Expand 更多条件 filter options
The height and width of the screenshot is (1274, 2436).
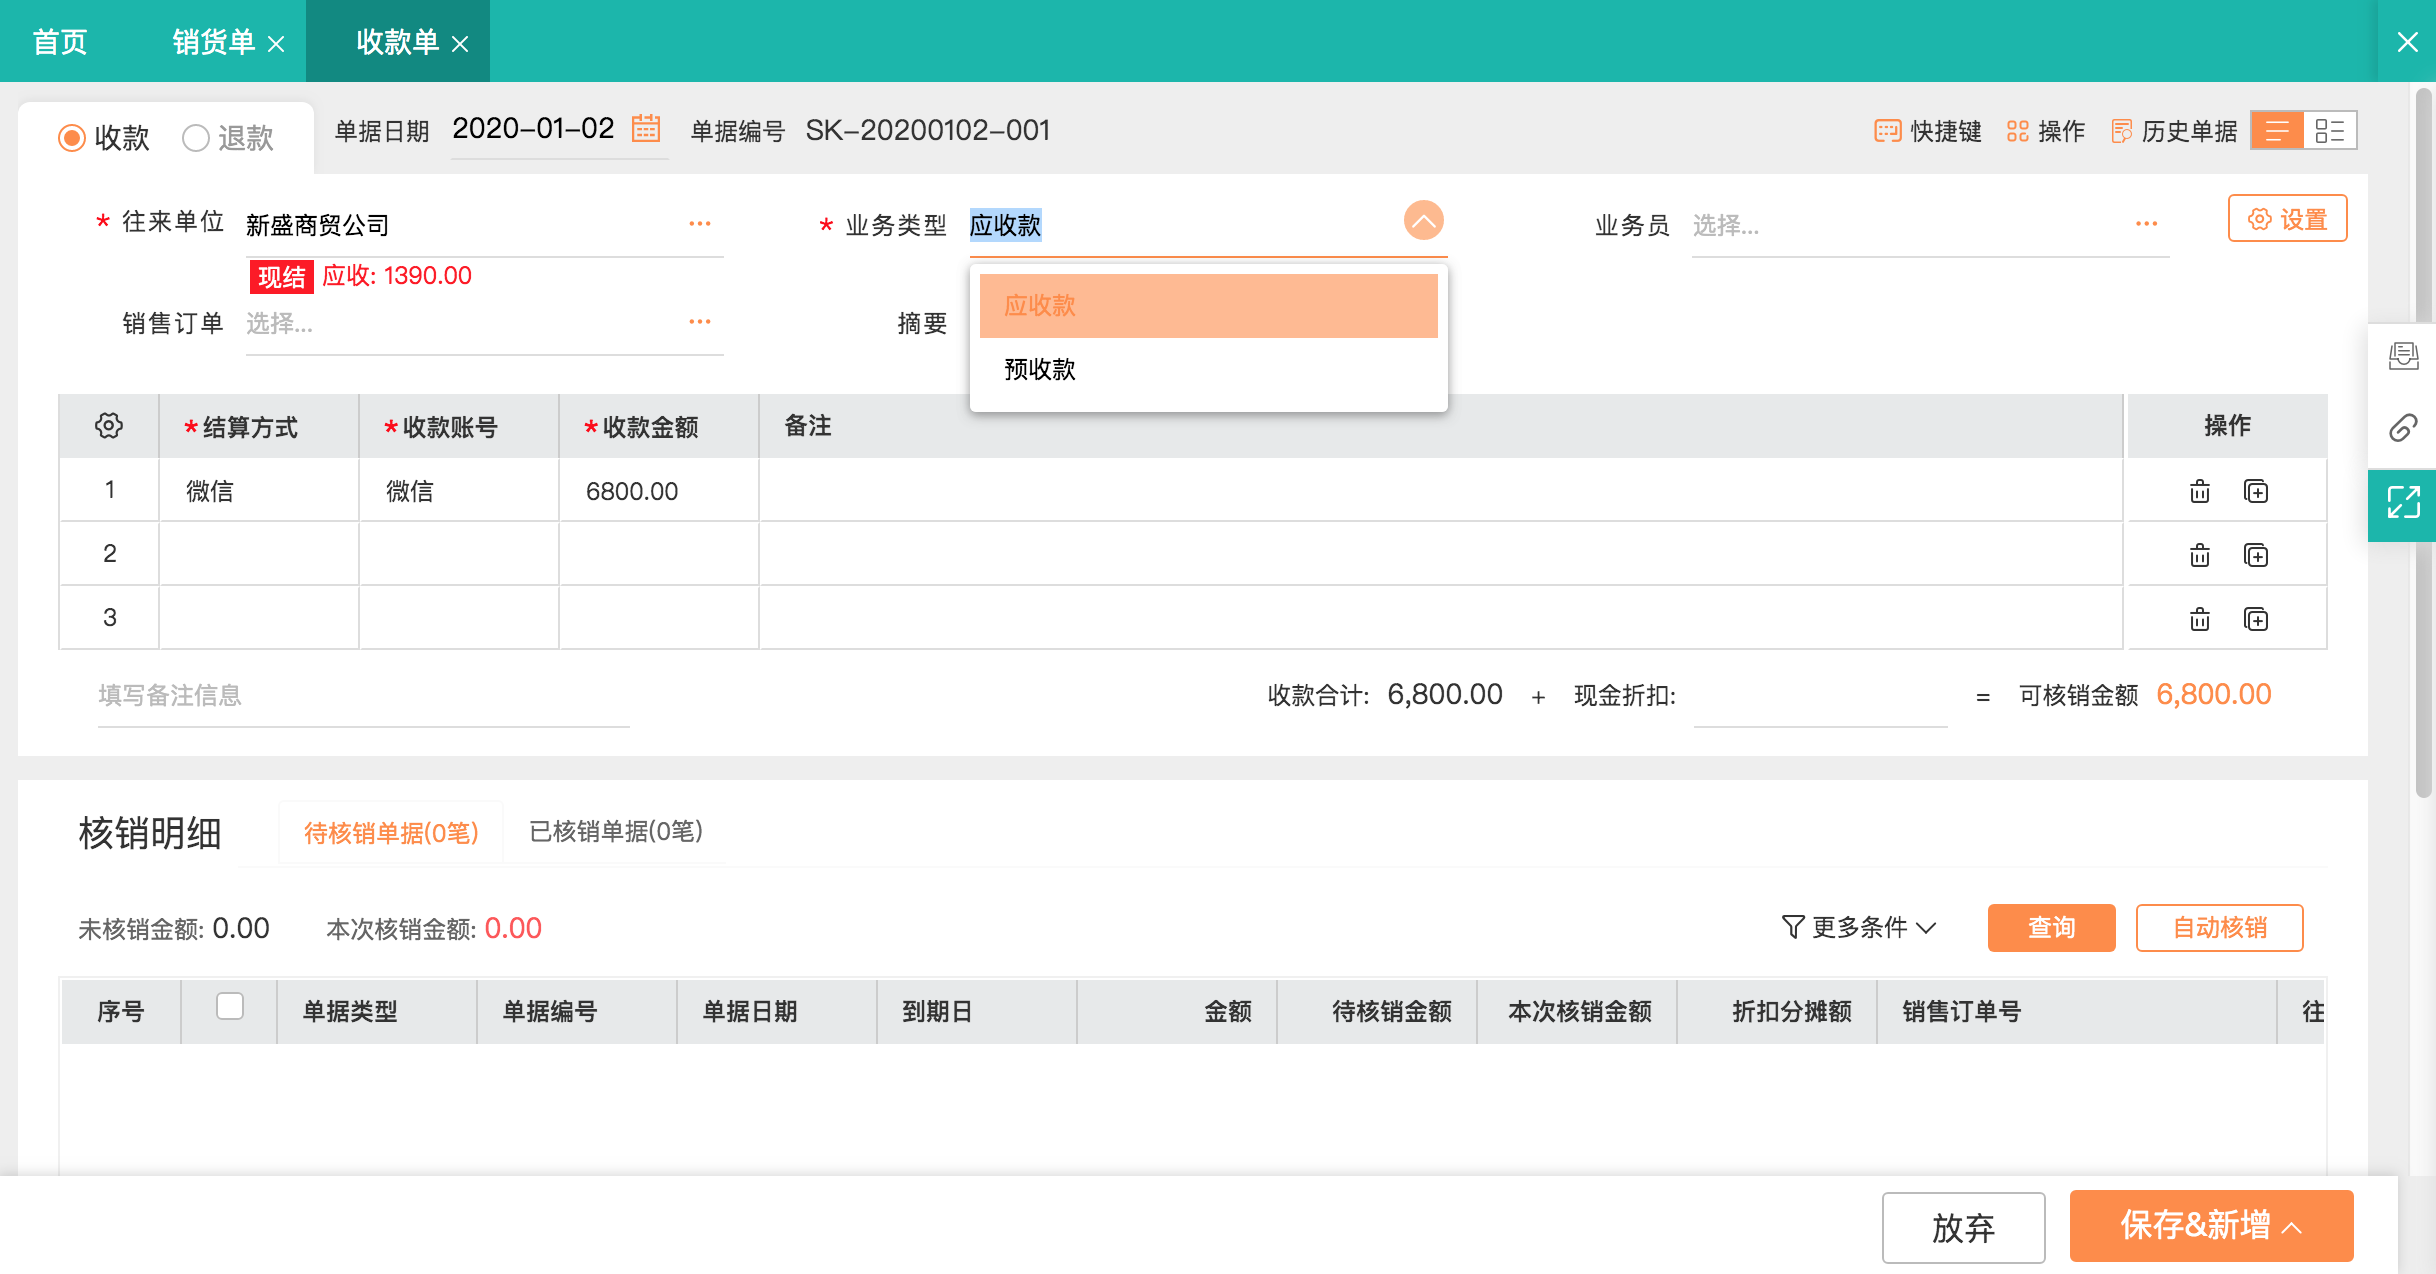1859,928
